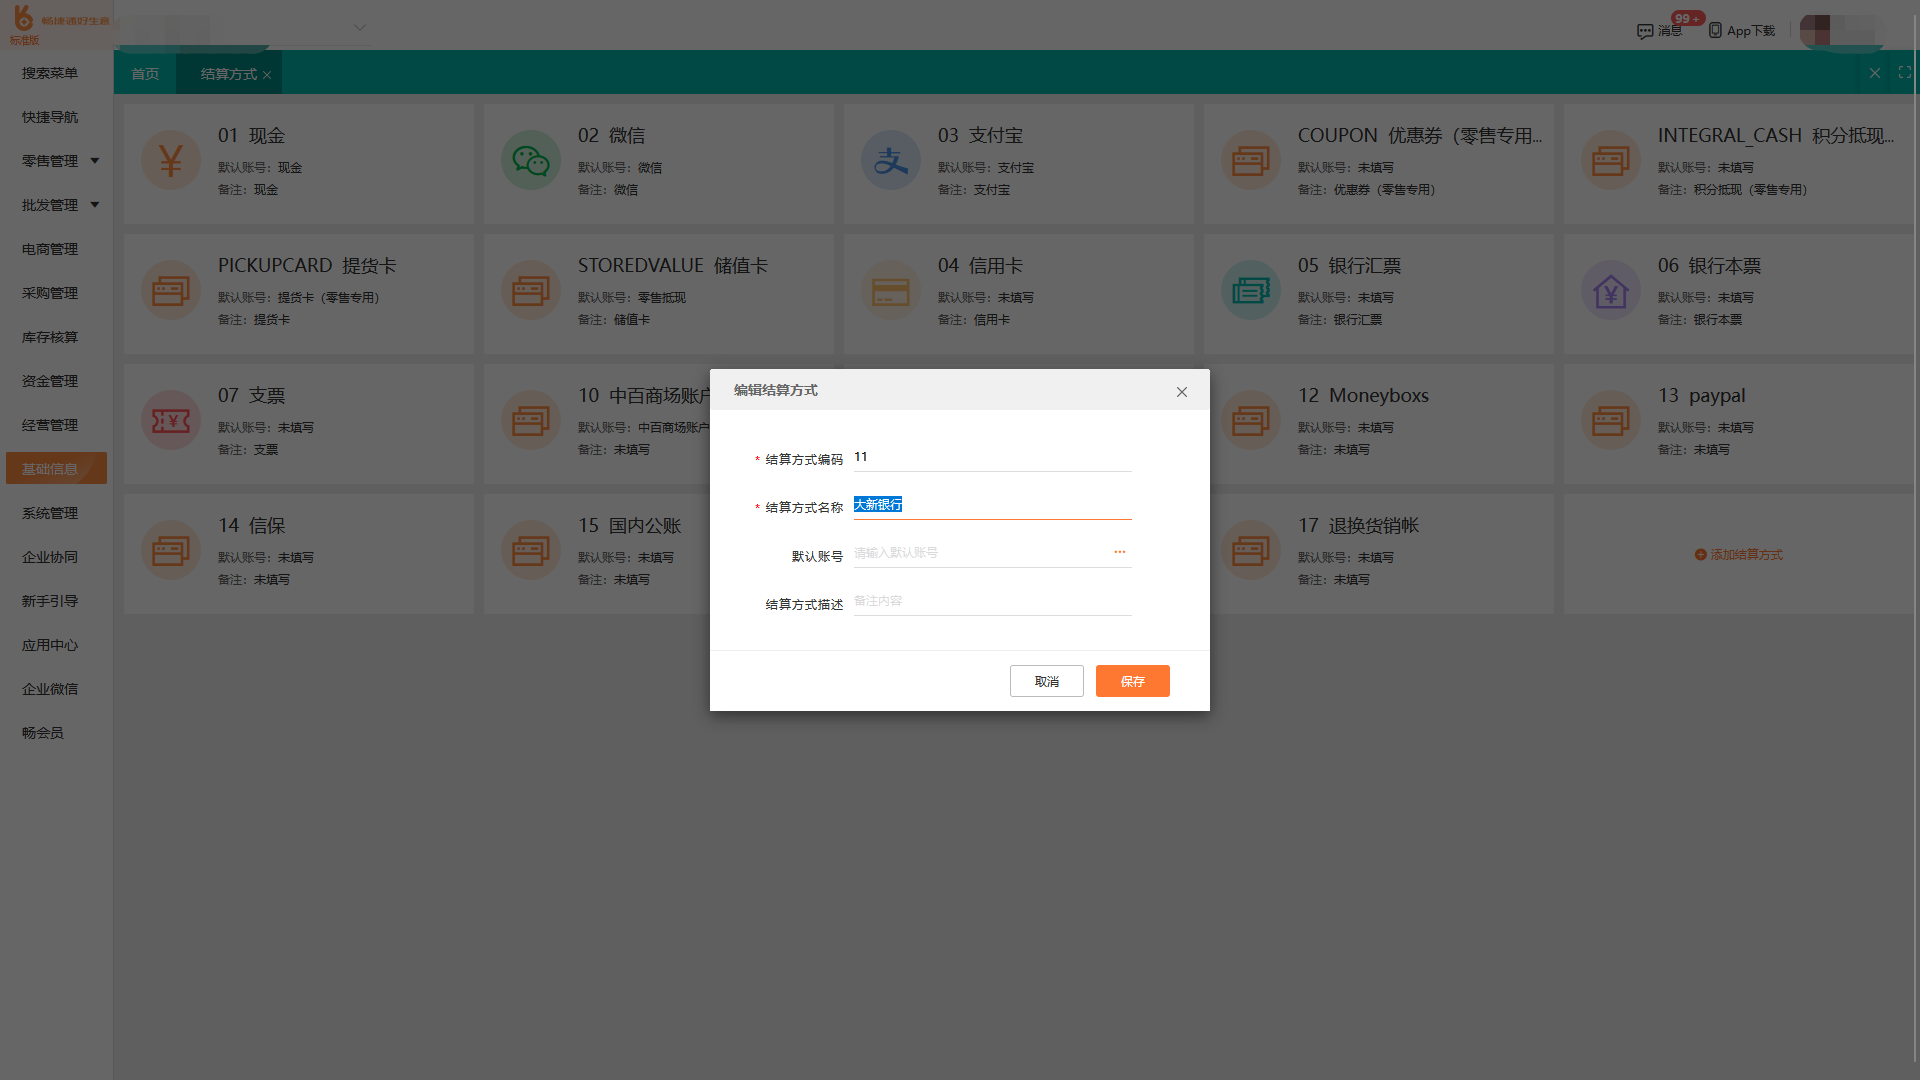Screen dimensions: 1920x1080
Task: Click the 储值卡 STOREDVALUE icon
Action: click(527, 289)
